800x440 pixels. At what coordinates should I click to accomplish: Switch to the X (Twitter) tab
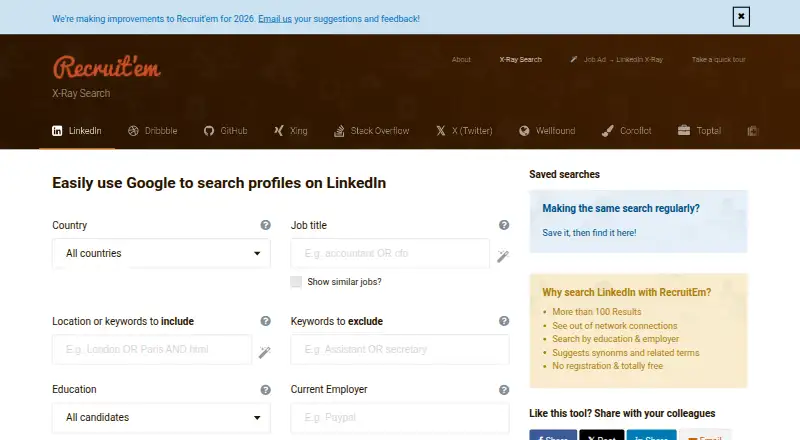tap(464, 131)
